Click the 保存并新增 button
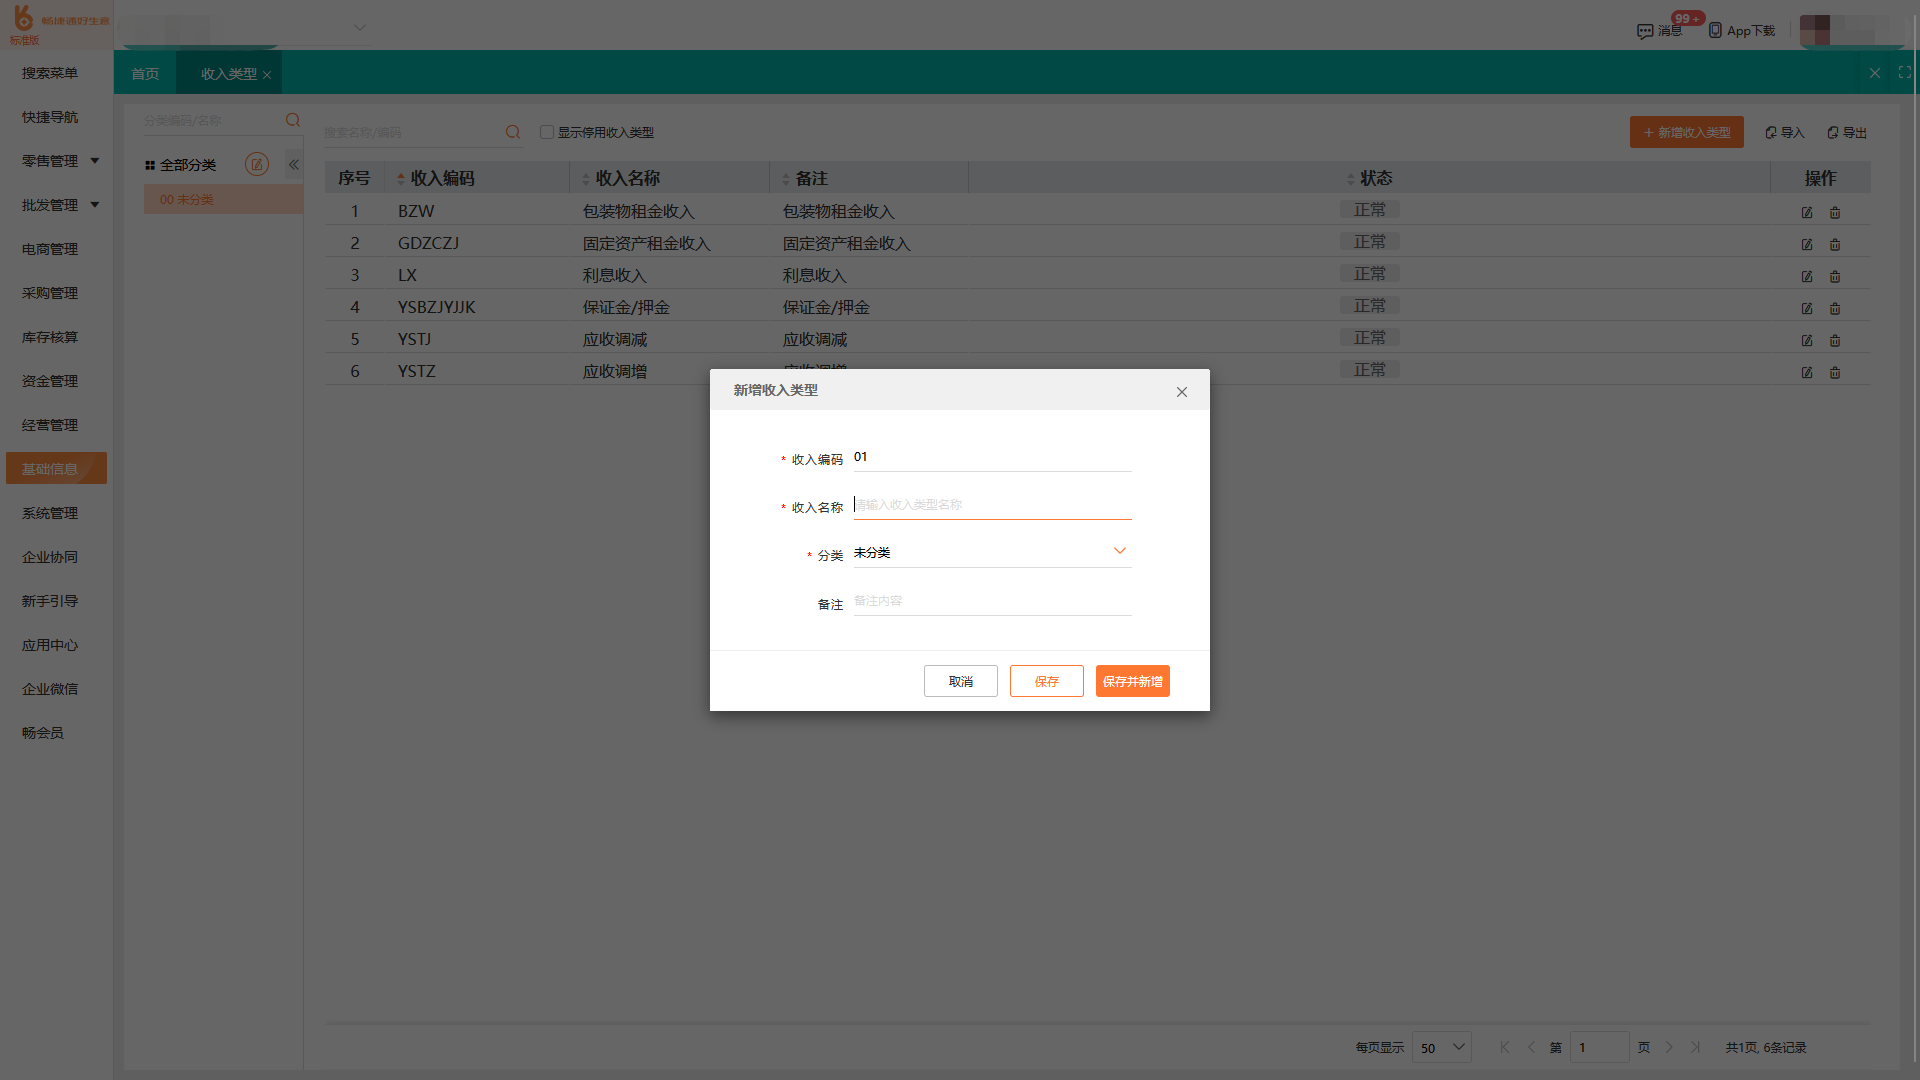 pos(1133,680)
